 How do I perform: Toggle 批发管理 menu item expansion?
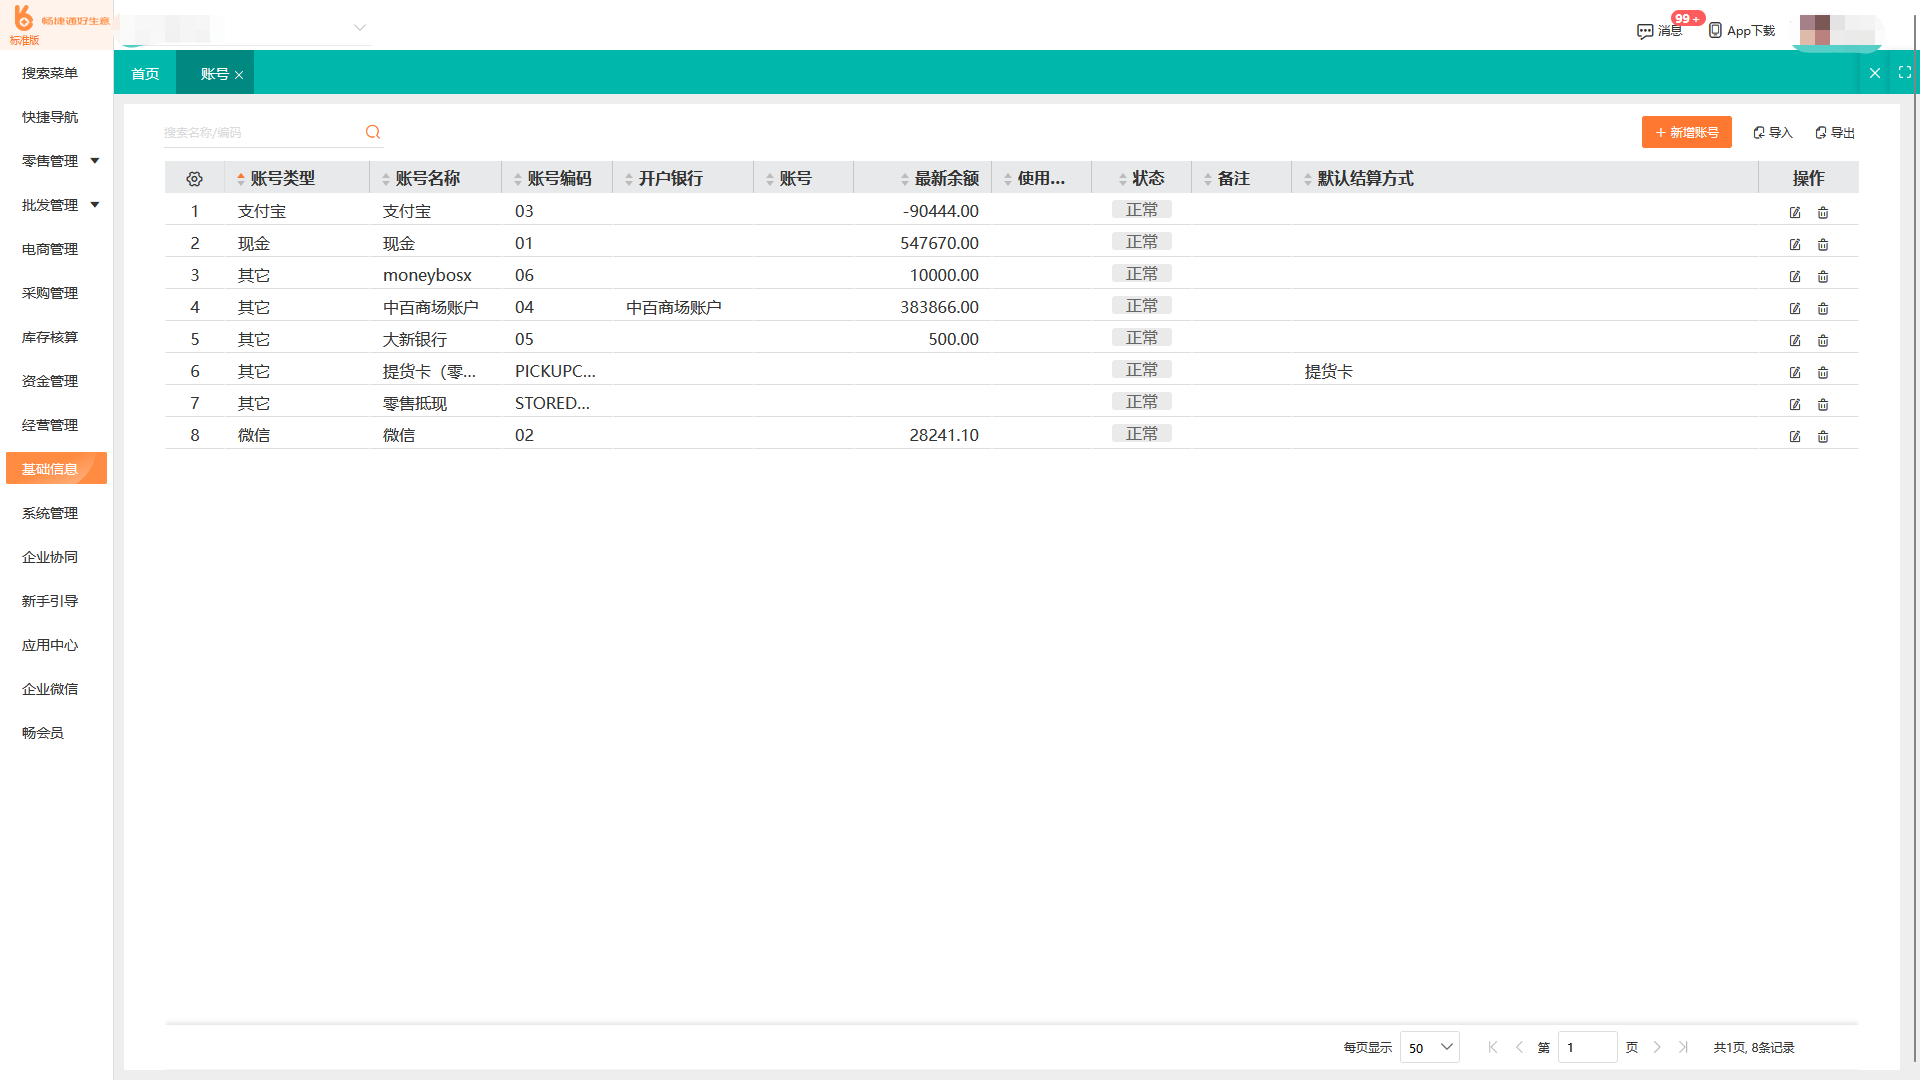(x=99, y=204)
